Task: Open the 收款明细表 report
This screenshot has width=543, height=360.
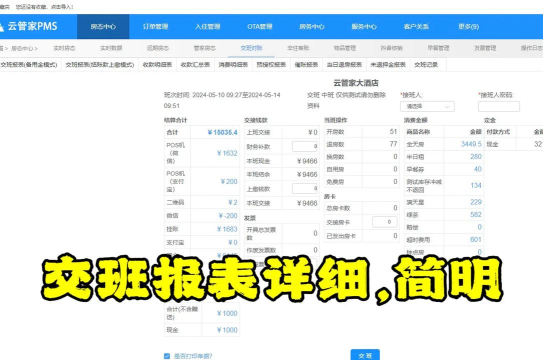Action: point(158,65)
